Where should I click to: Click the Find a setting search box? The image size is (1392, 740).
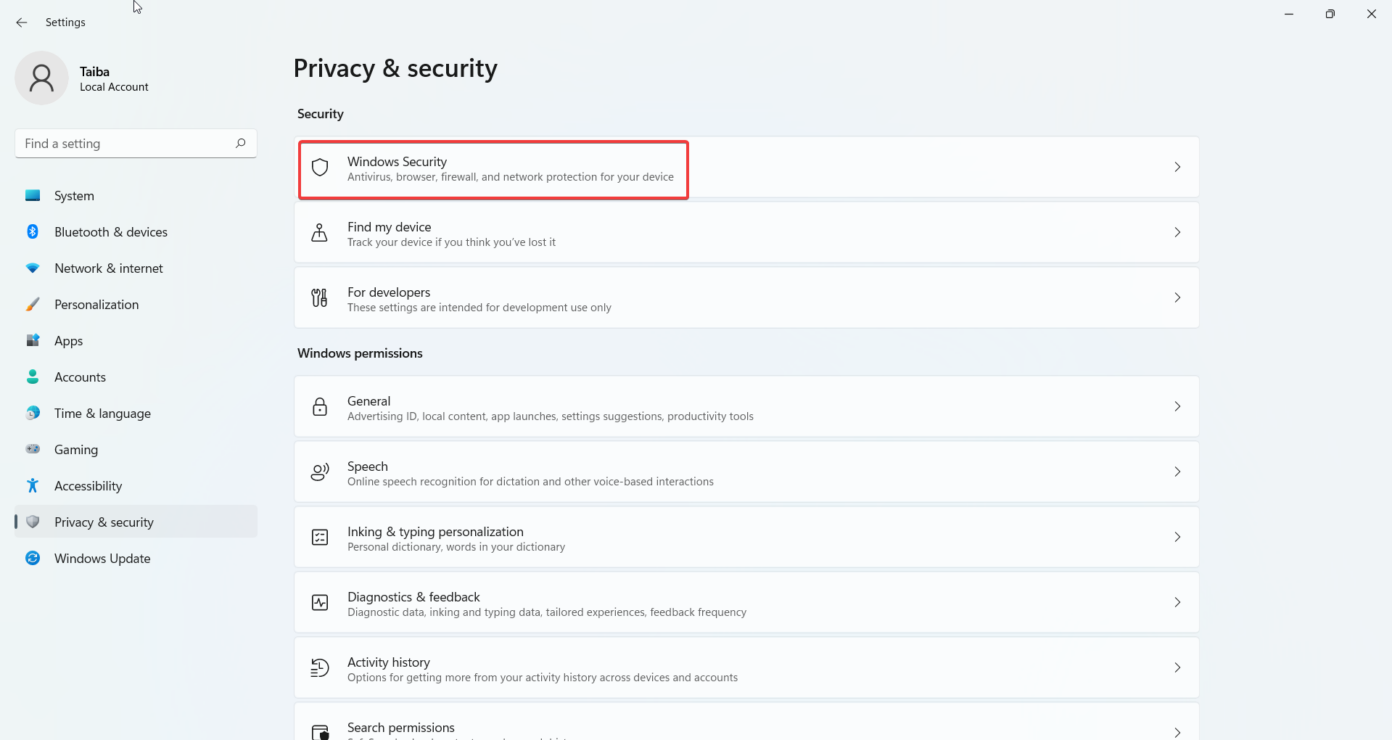pos(125,144)
